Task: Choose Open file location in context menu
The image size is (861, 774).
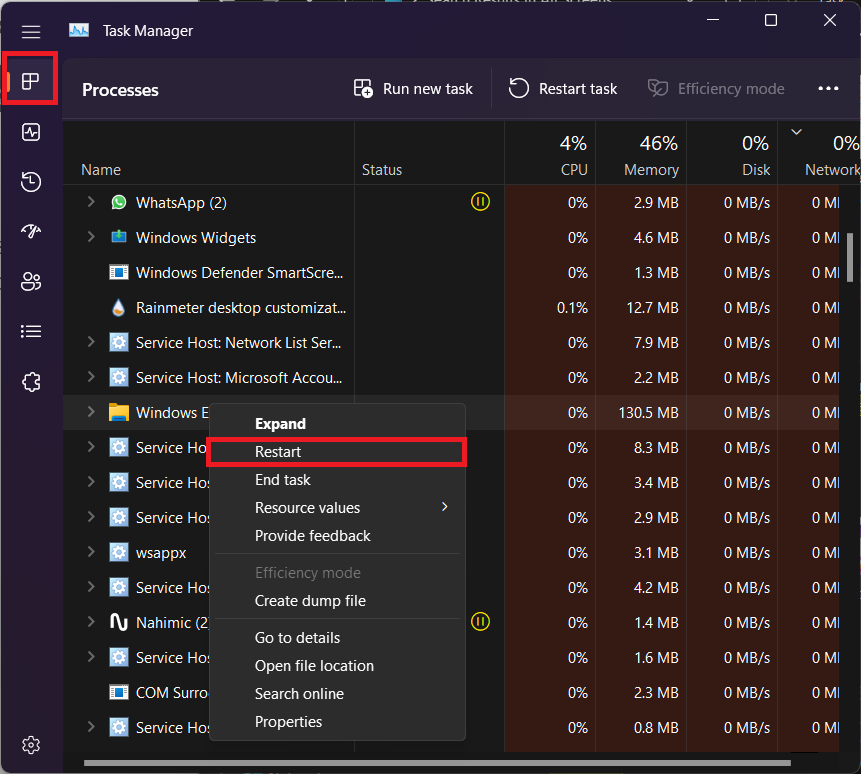Action: point(337,666)
